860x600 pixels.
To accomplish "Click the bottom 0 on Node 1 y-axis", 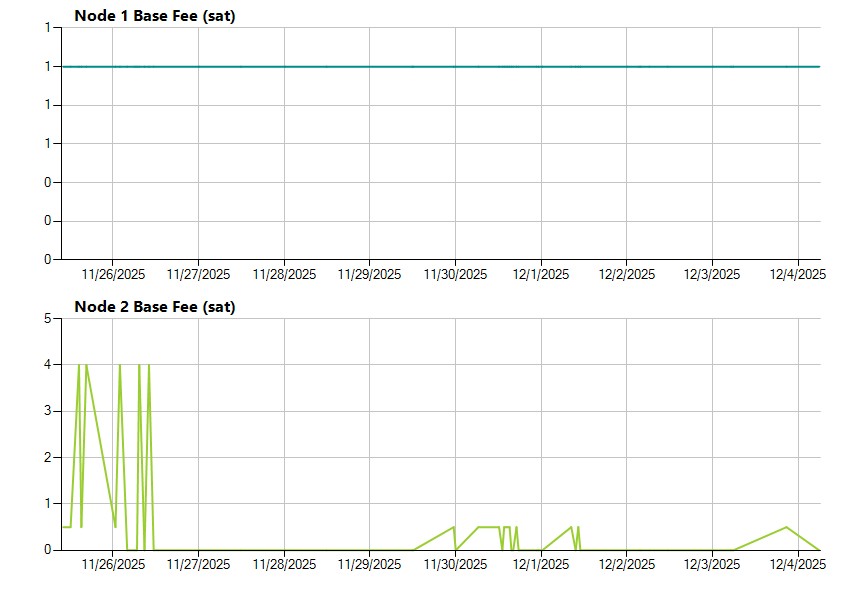I will pyautogui.click(x=46, y=259).
